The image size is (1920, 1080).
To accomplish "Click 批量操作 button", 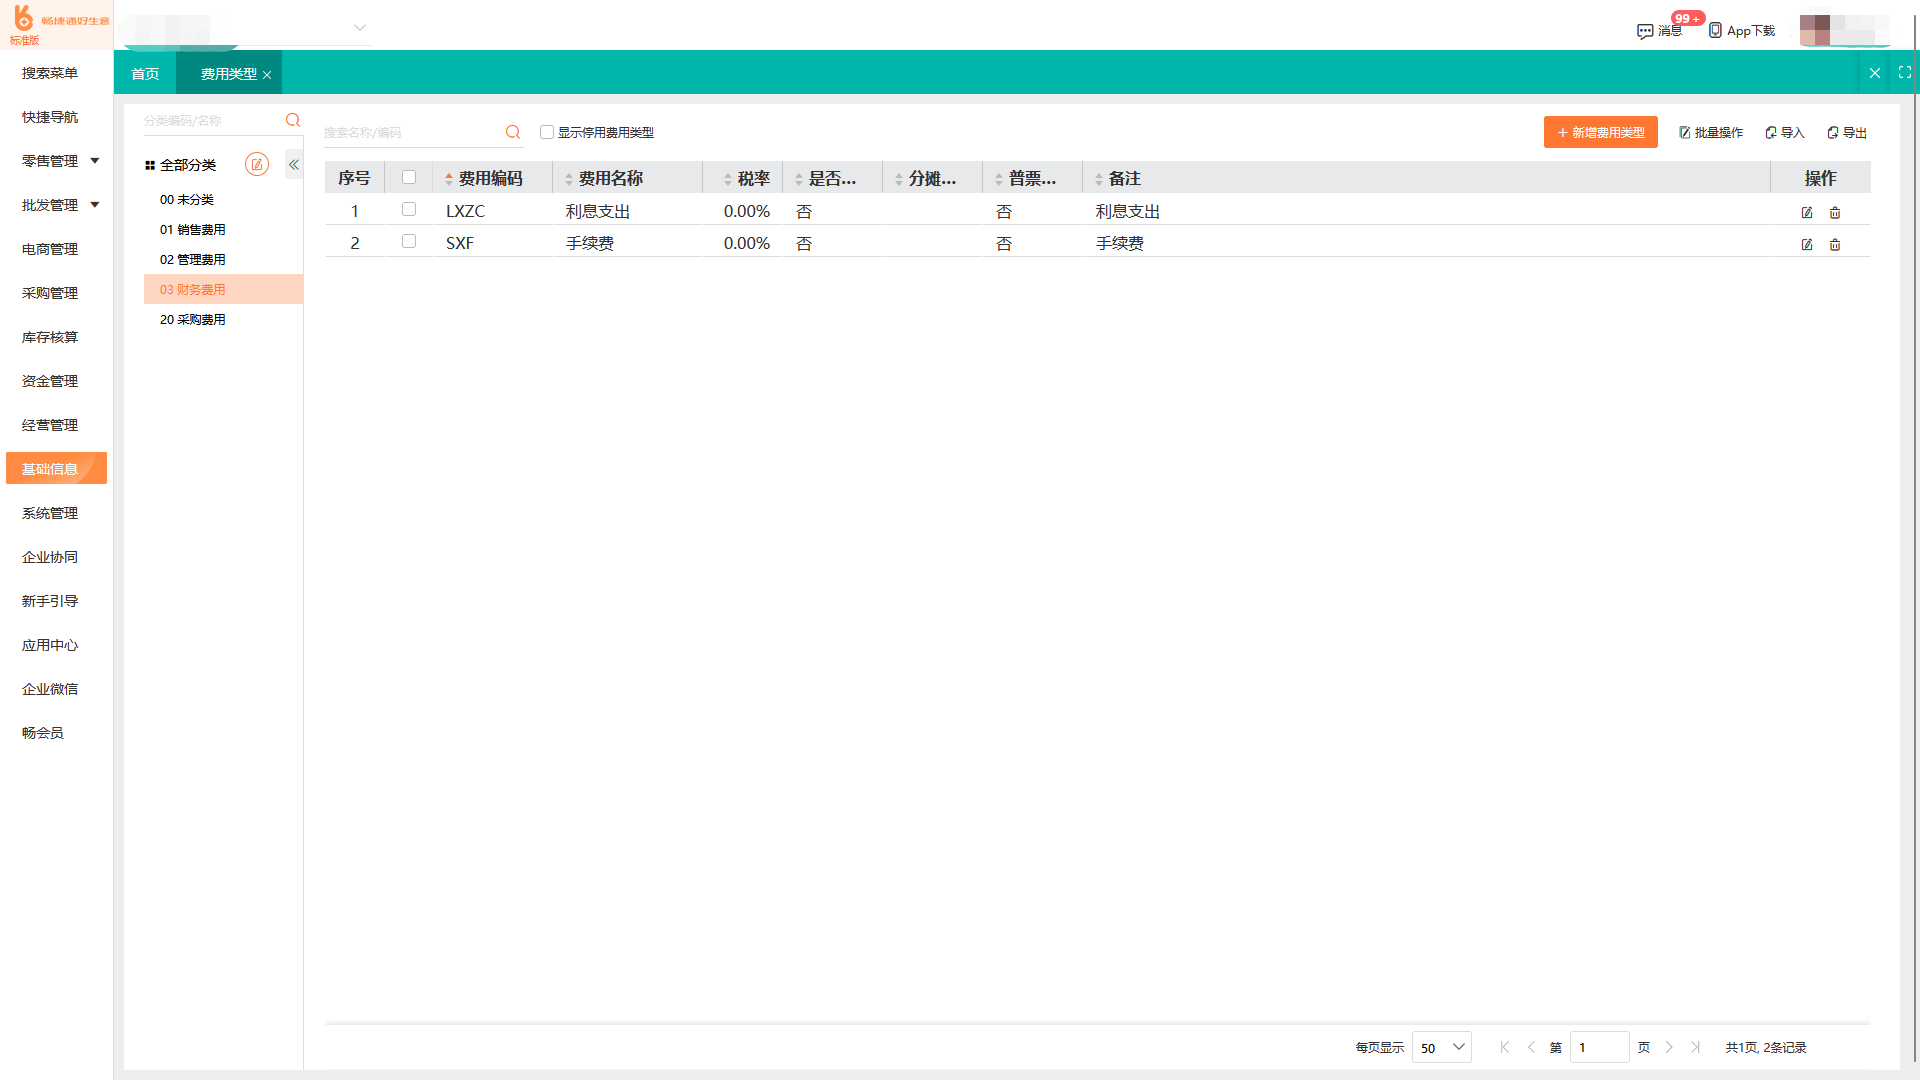I will pyautogui.click(x=1710, y=131).
